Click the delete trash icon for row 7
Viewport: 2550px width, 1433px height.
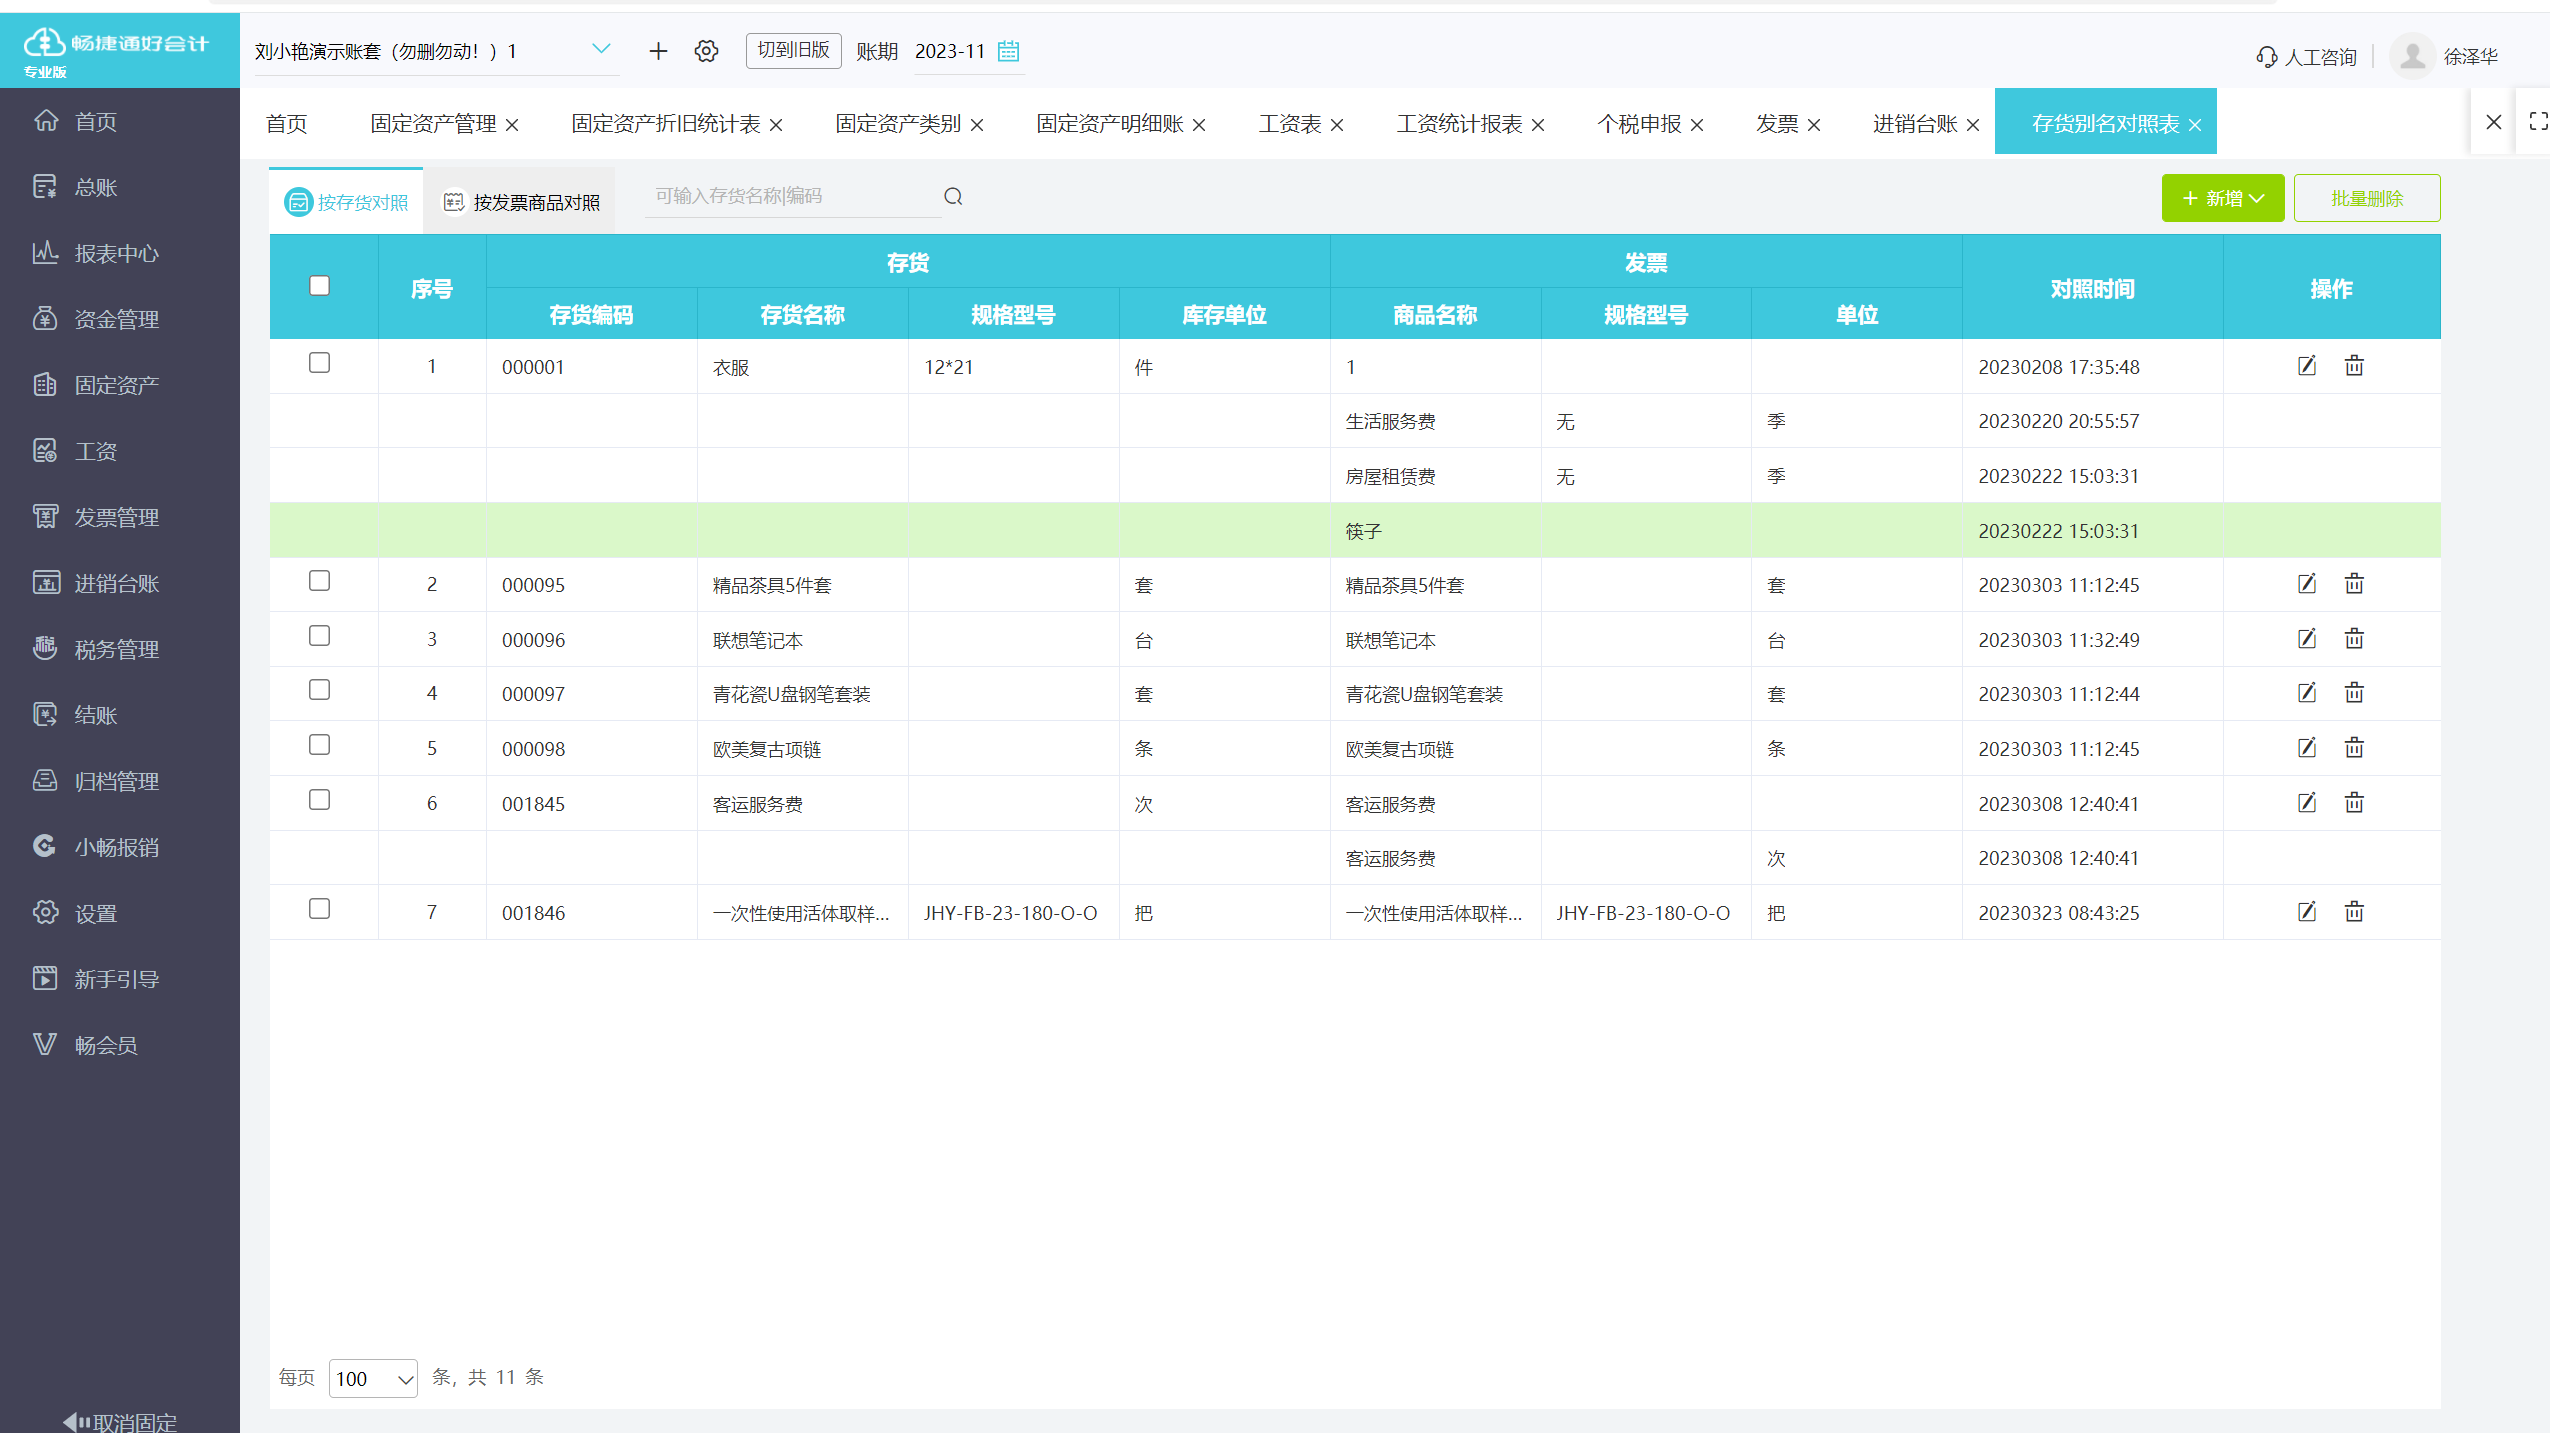coord(2354,913)
